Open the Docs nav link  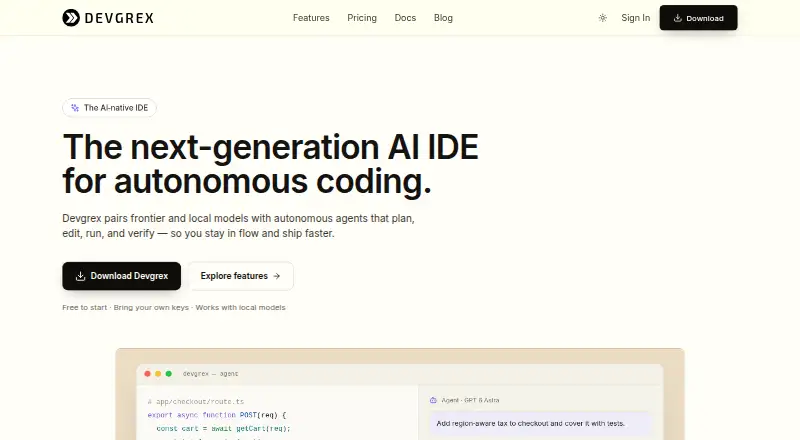[x=405, y=18]
